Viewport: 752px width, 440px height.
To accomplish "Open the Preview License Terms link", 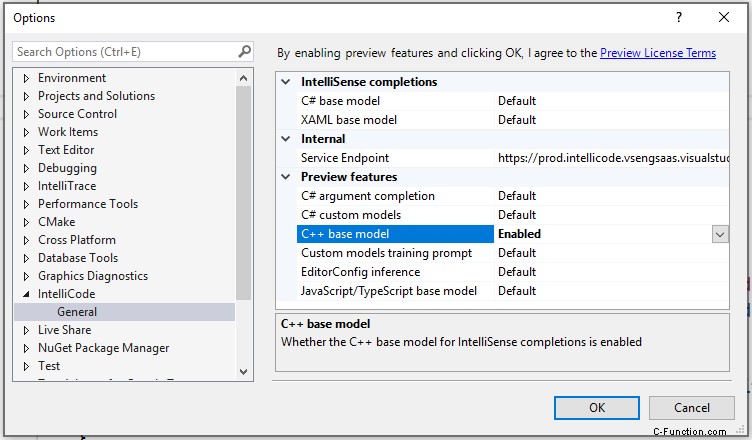I will 657,53.
